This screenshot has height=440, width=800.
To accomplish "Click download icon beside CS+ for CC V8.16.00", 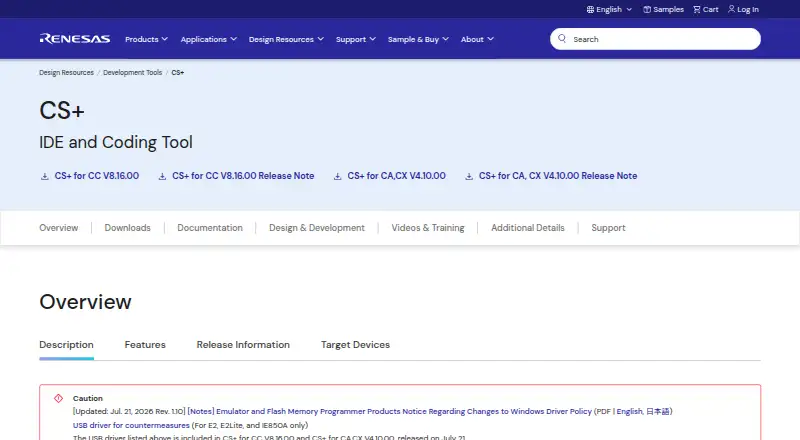I will pos(45,176).
